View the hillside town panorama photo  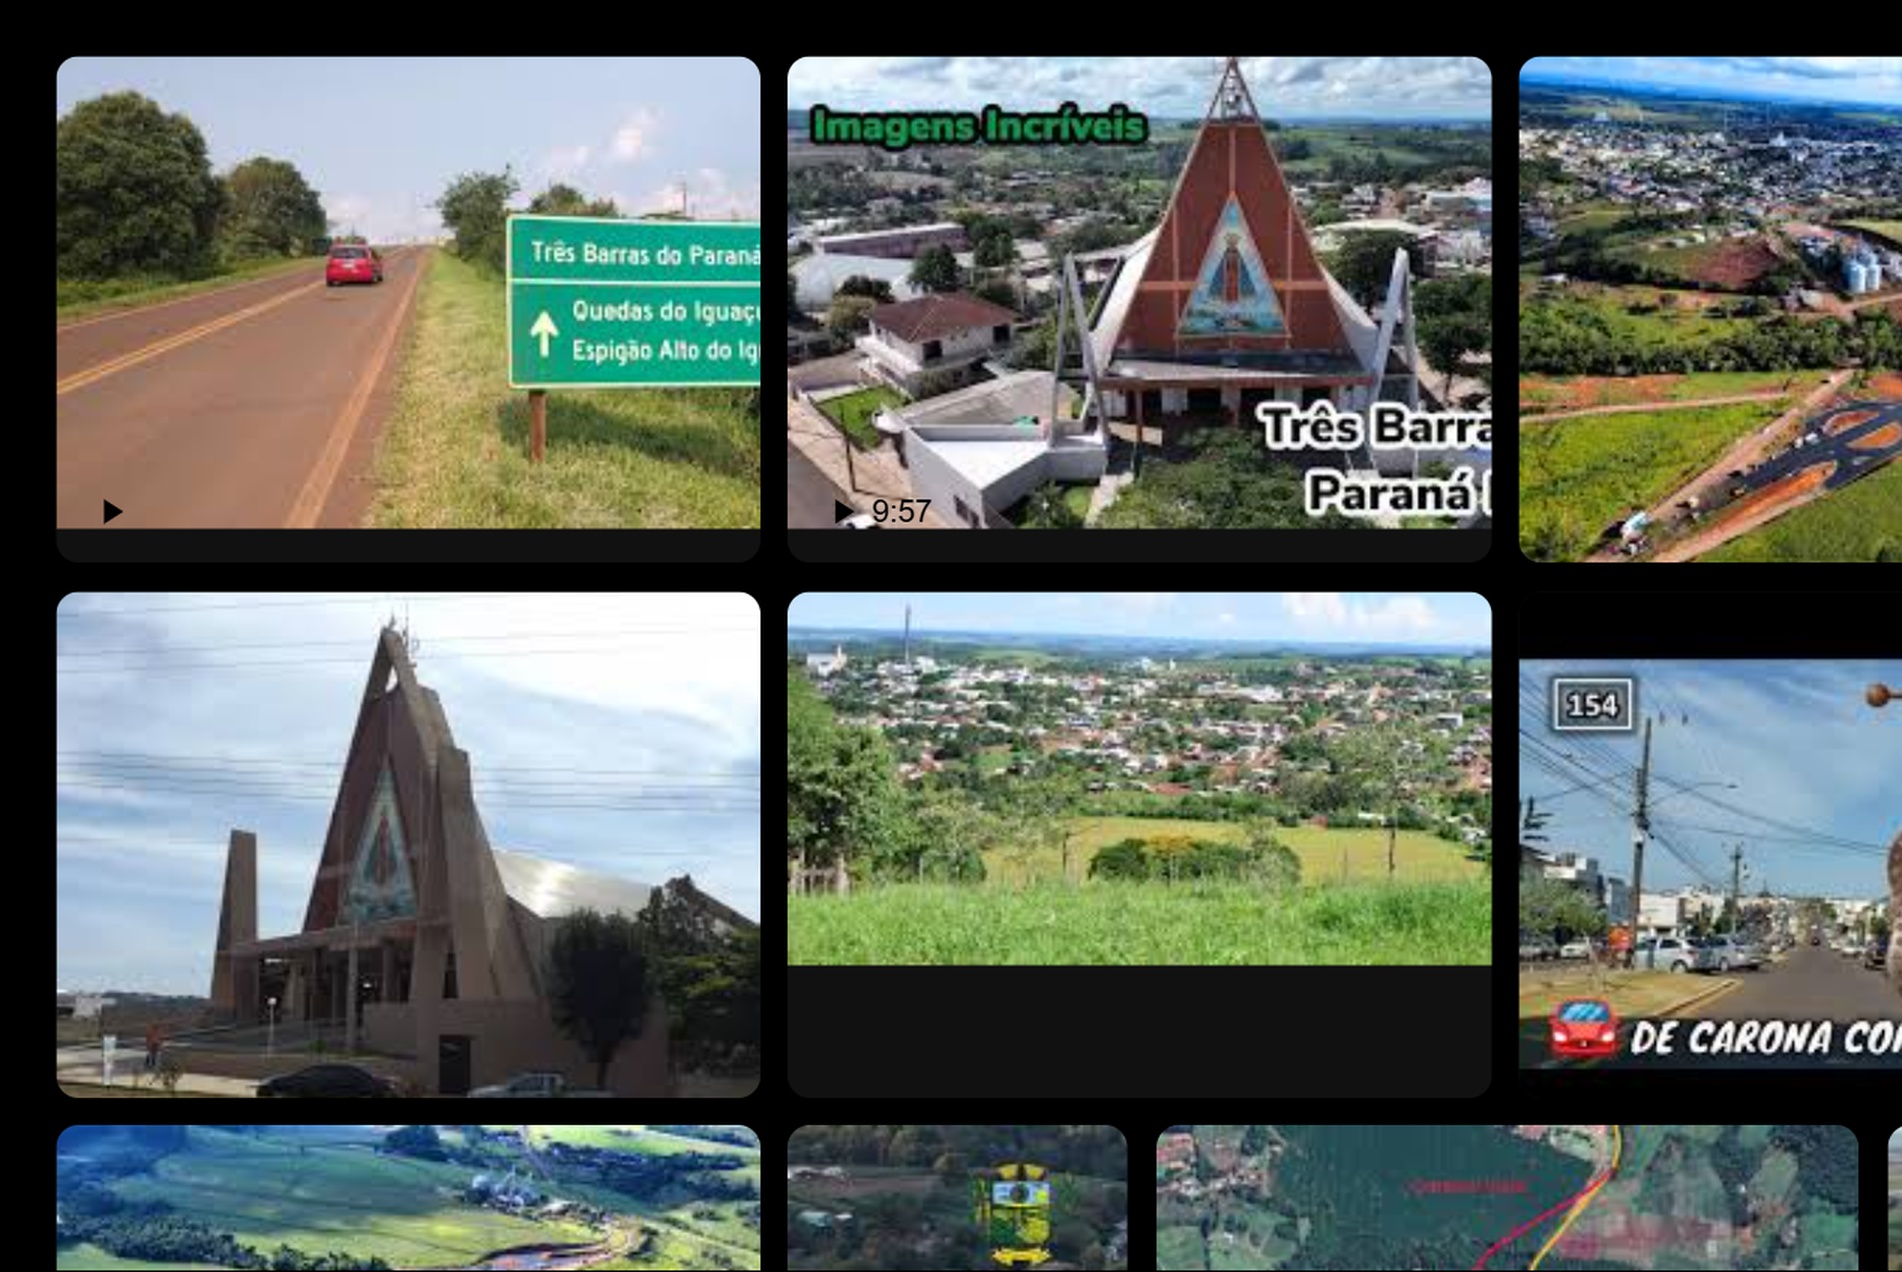1138,778
